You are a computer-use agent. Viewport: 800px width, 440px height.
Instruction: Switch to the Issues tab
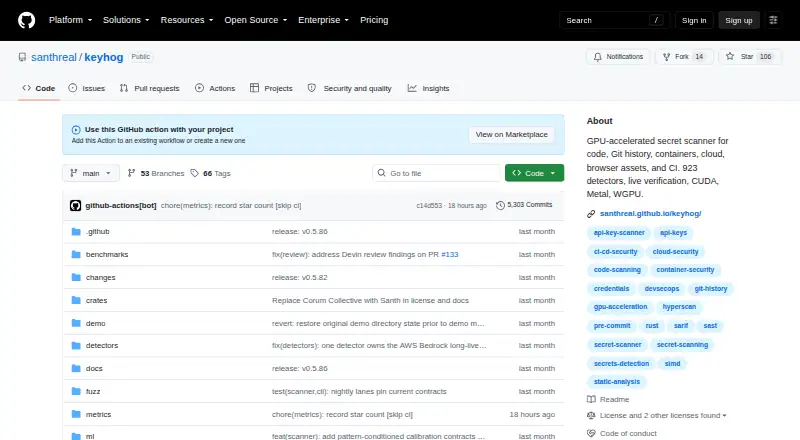point(87,88)
